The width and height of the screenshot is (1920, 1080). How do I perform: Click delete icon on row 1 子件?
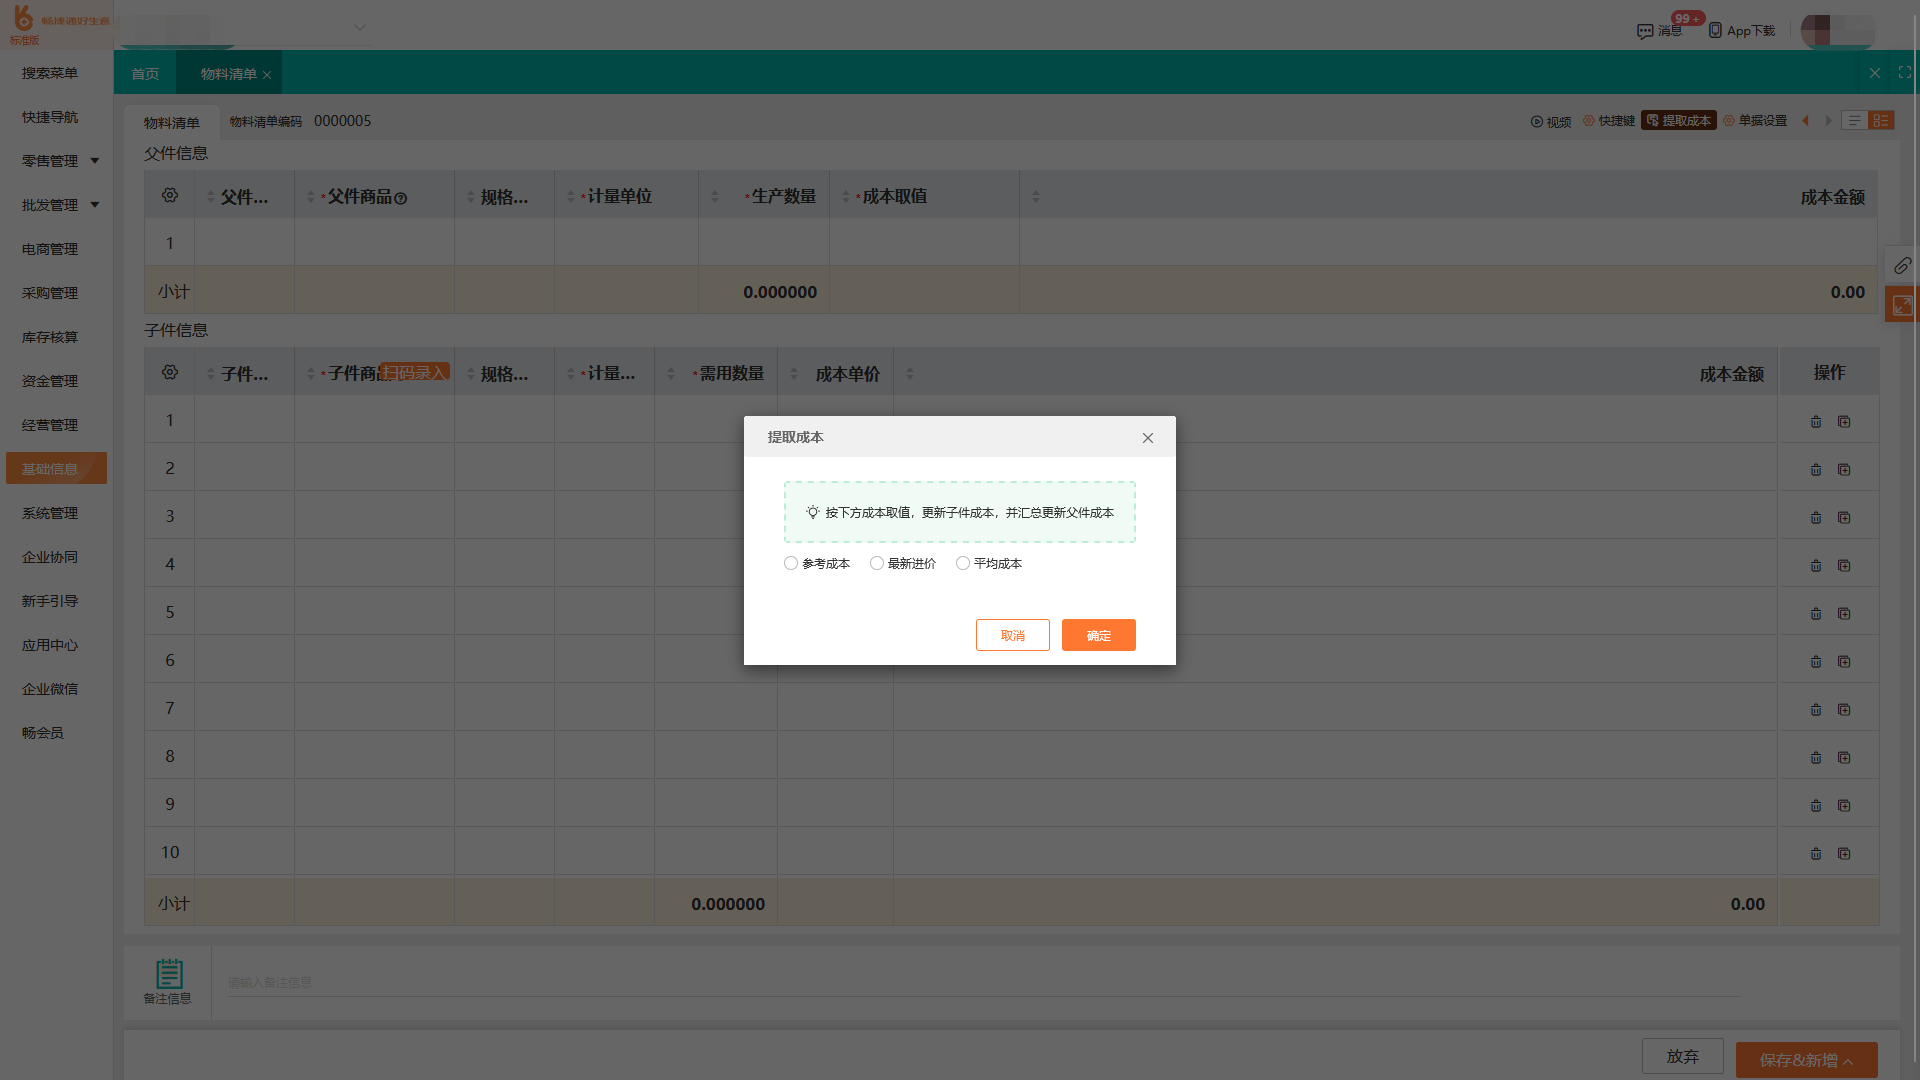pos(1816,421)
